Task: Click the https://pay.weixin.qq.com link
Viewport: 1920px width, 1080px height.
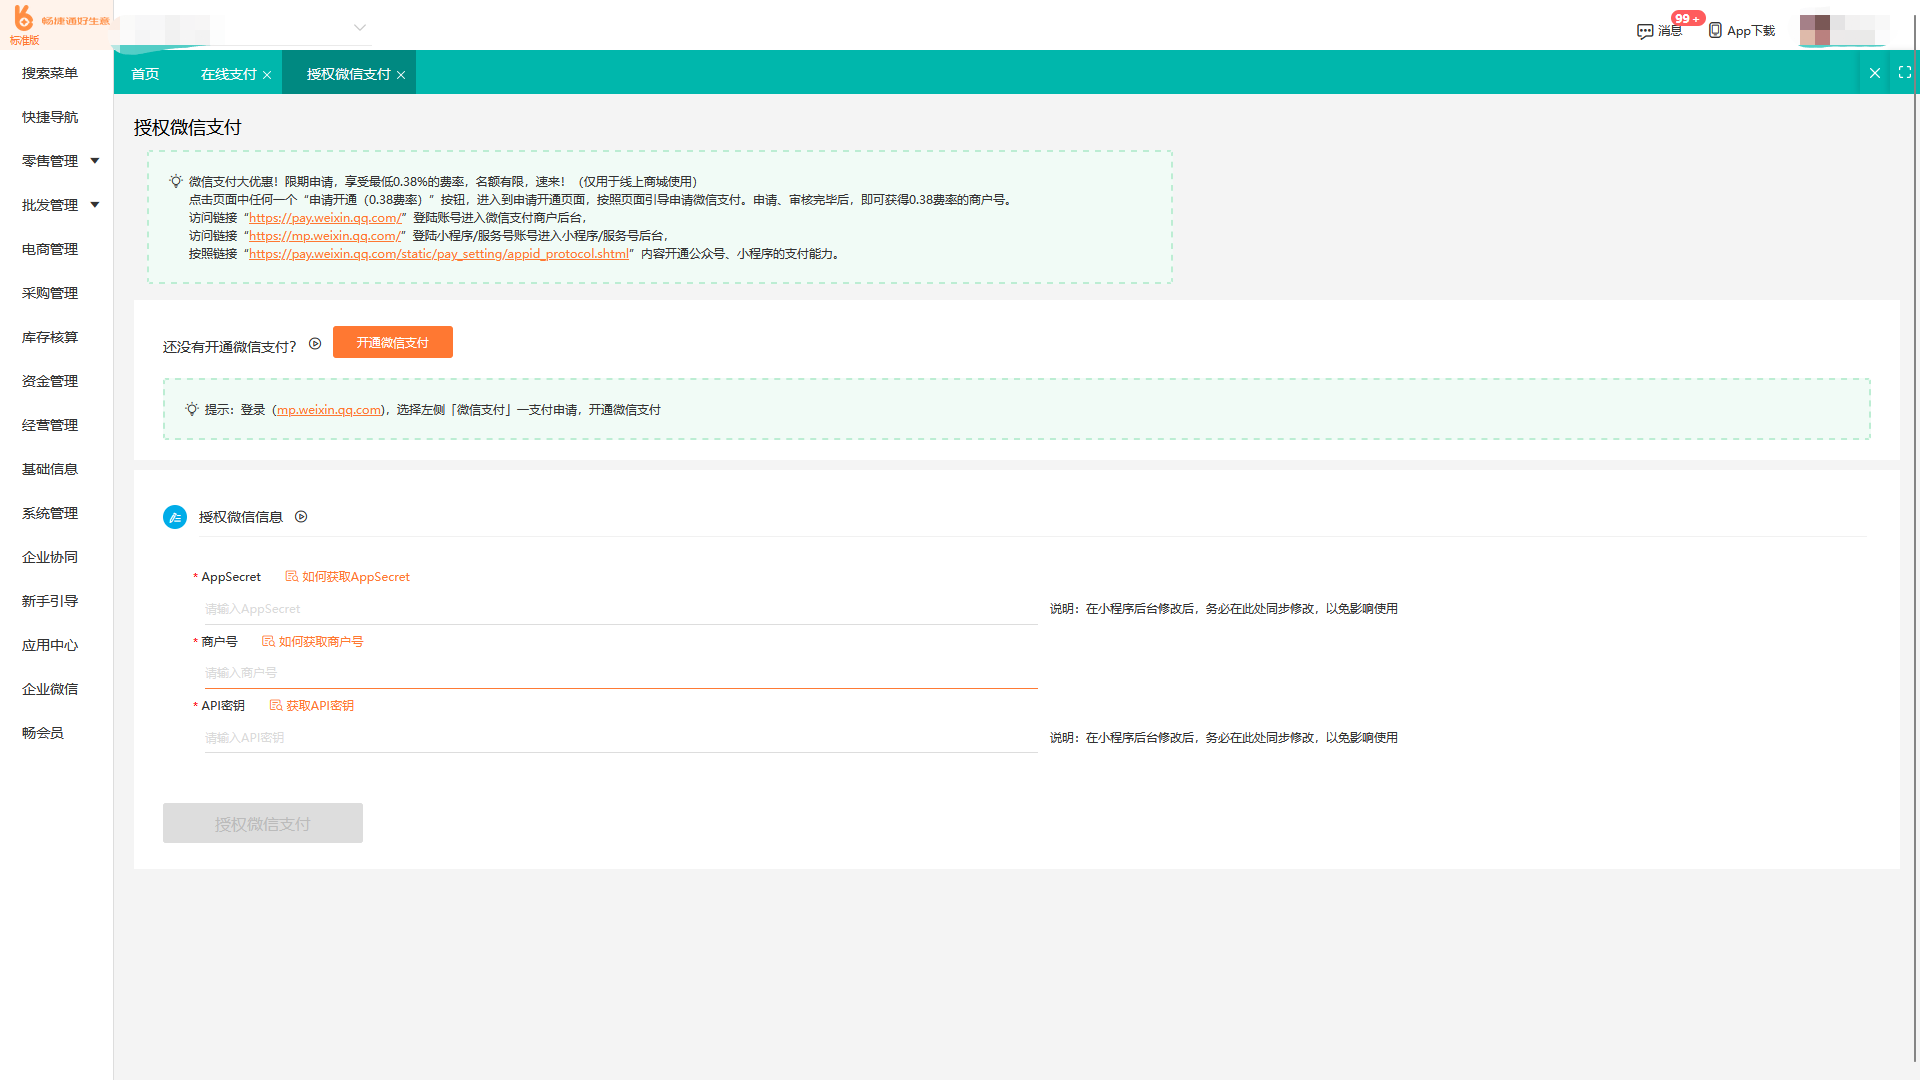Action: [324, 216]
